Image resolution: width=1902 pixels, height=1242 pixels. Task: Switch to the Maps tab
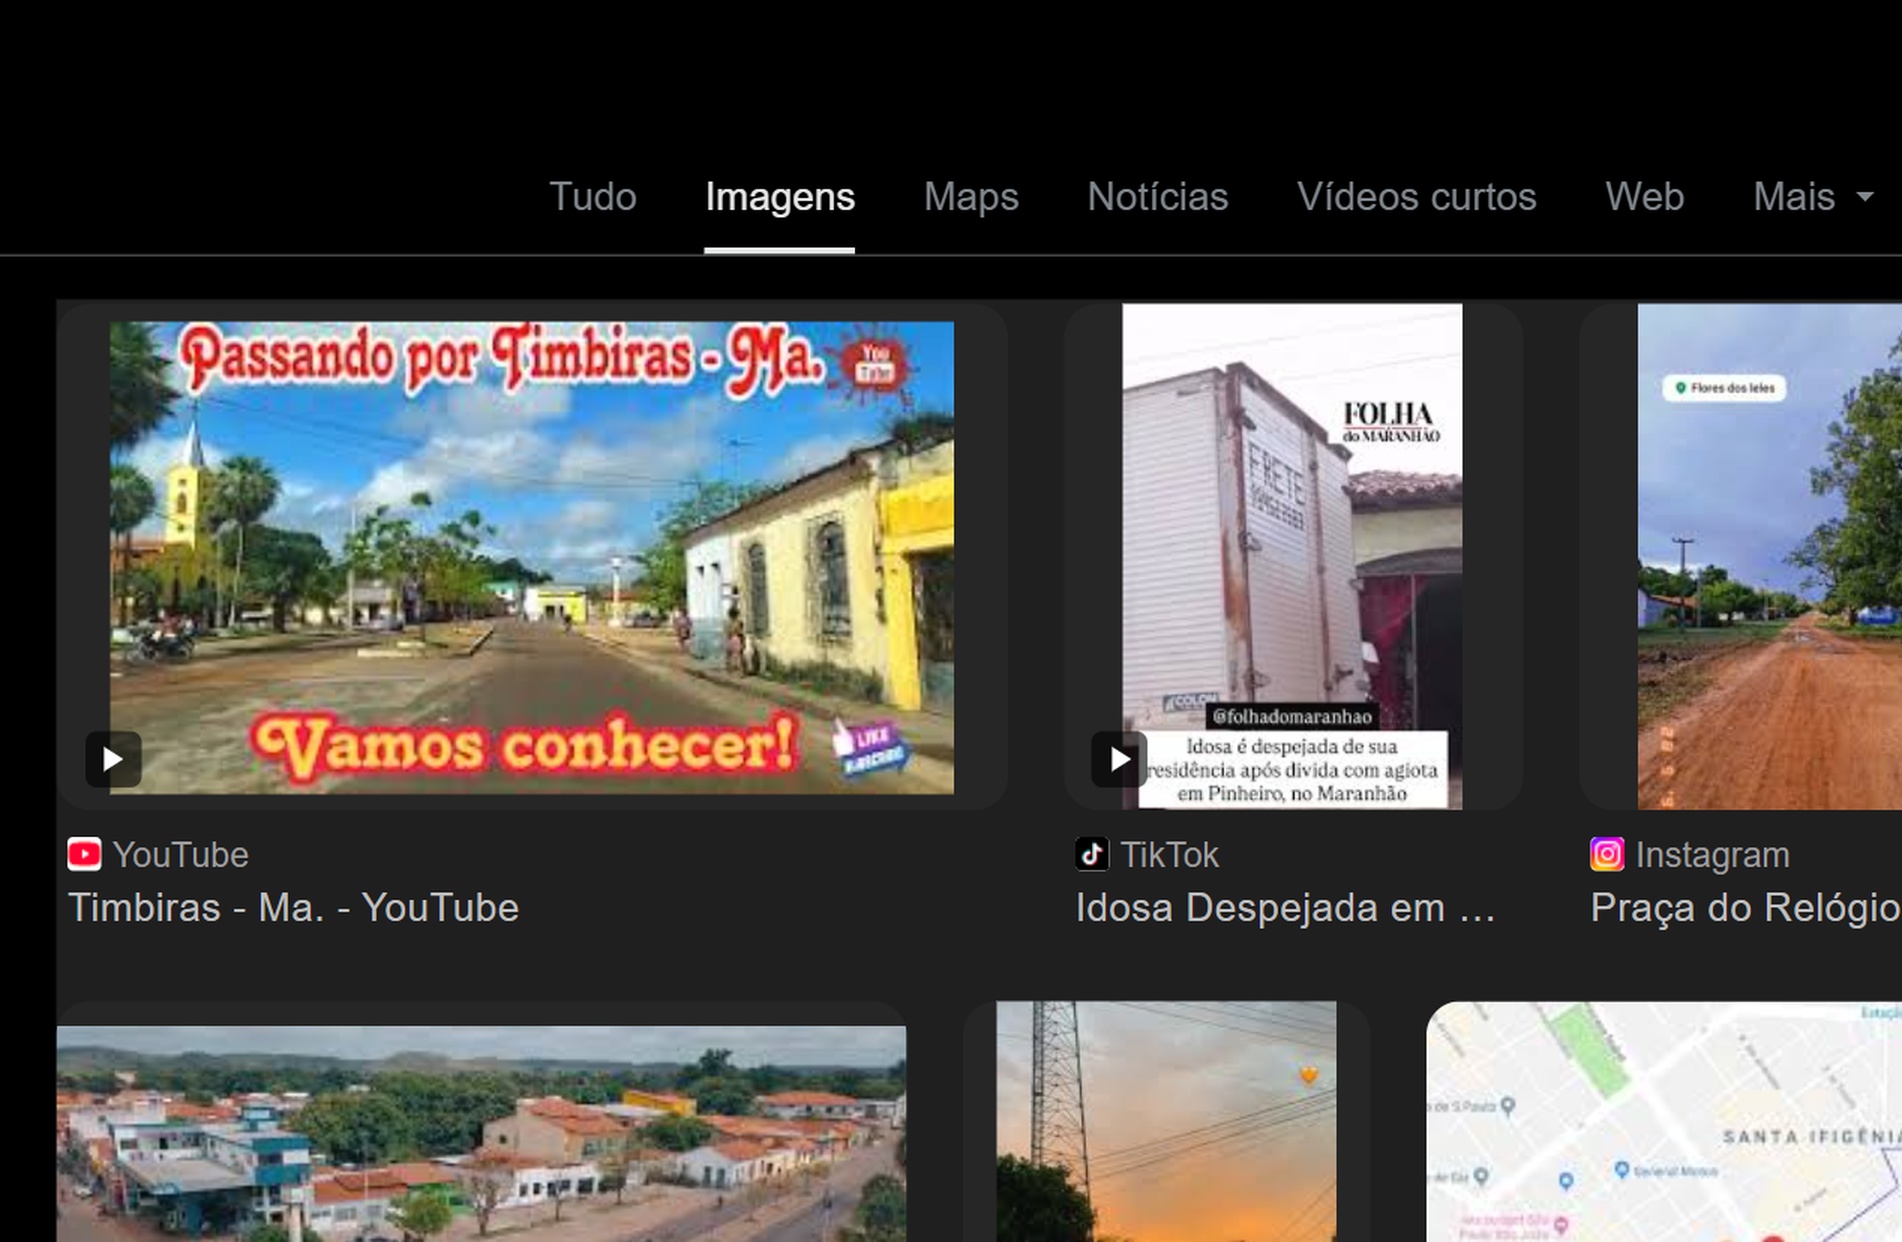coord(971,197)
